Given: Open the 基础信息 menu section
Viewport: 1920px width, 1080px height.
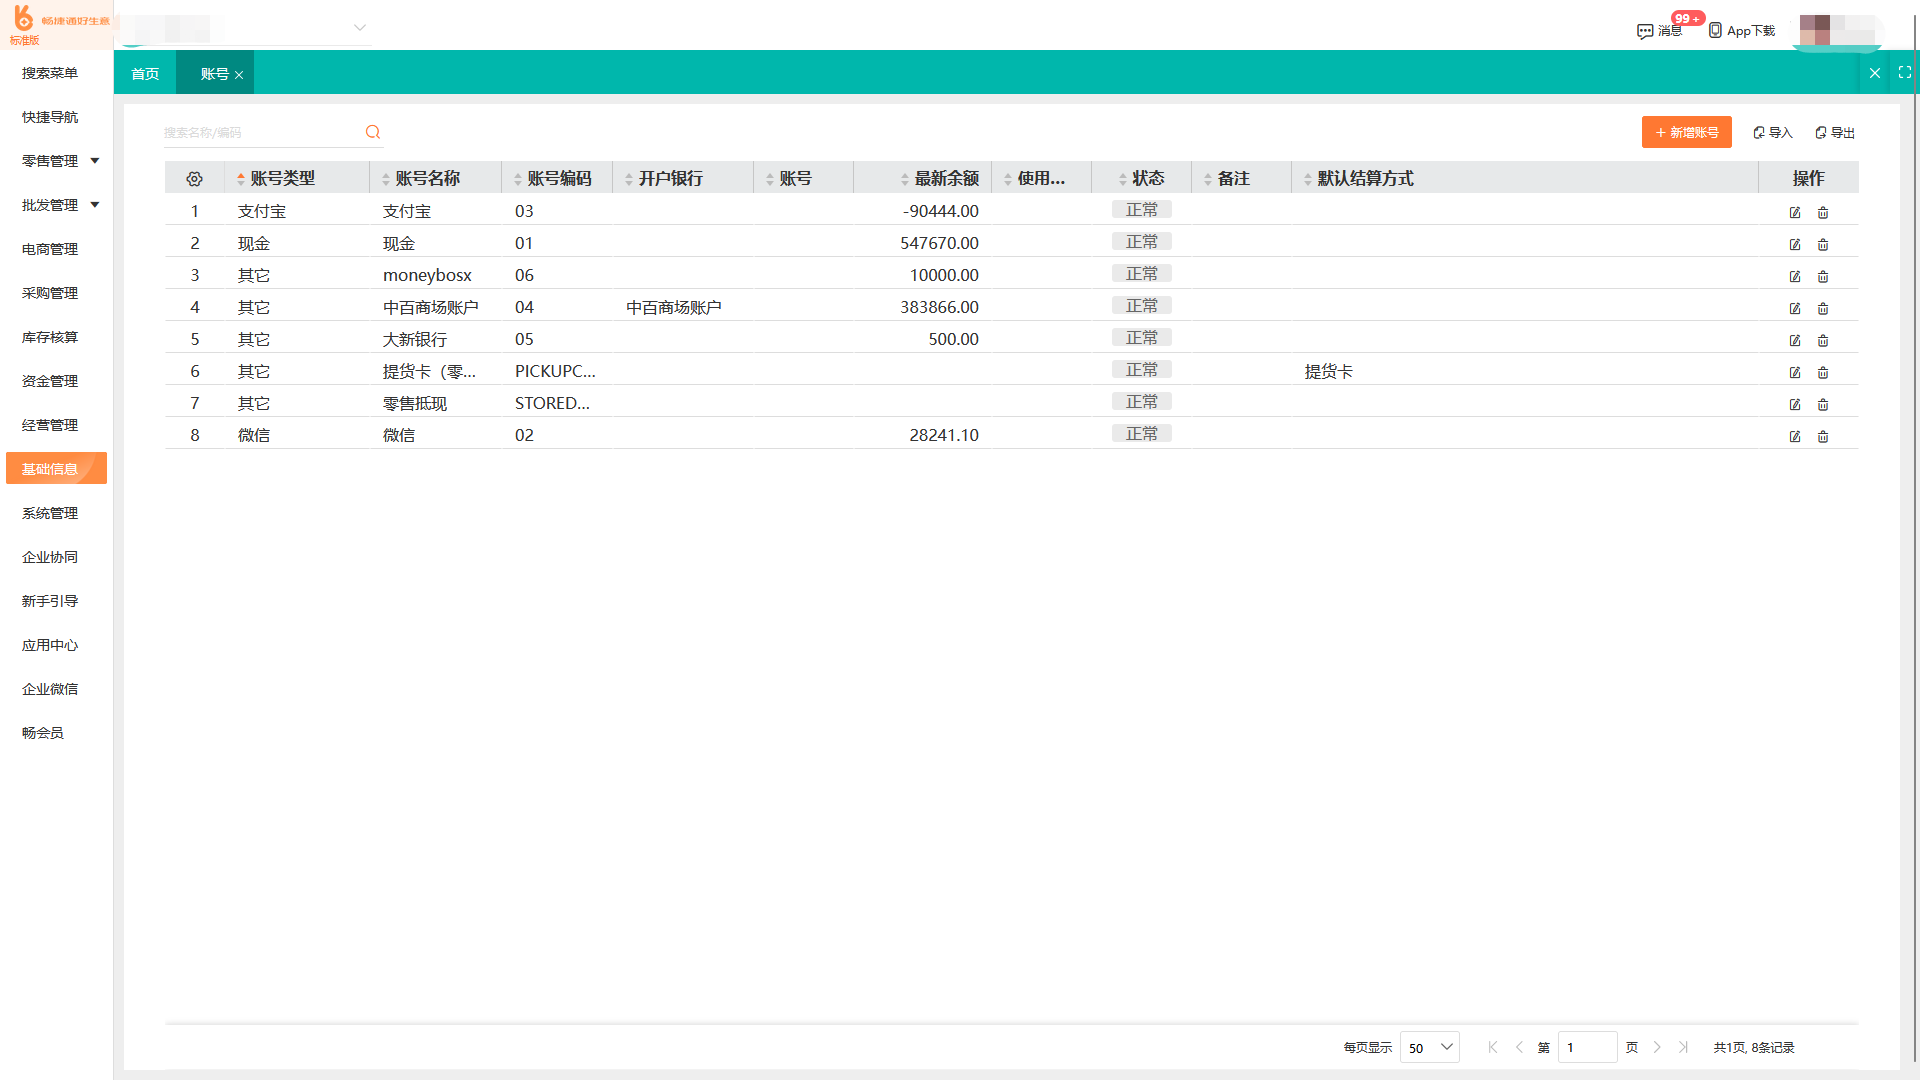Looking at the screenshot, I should tap(53, 468).
